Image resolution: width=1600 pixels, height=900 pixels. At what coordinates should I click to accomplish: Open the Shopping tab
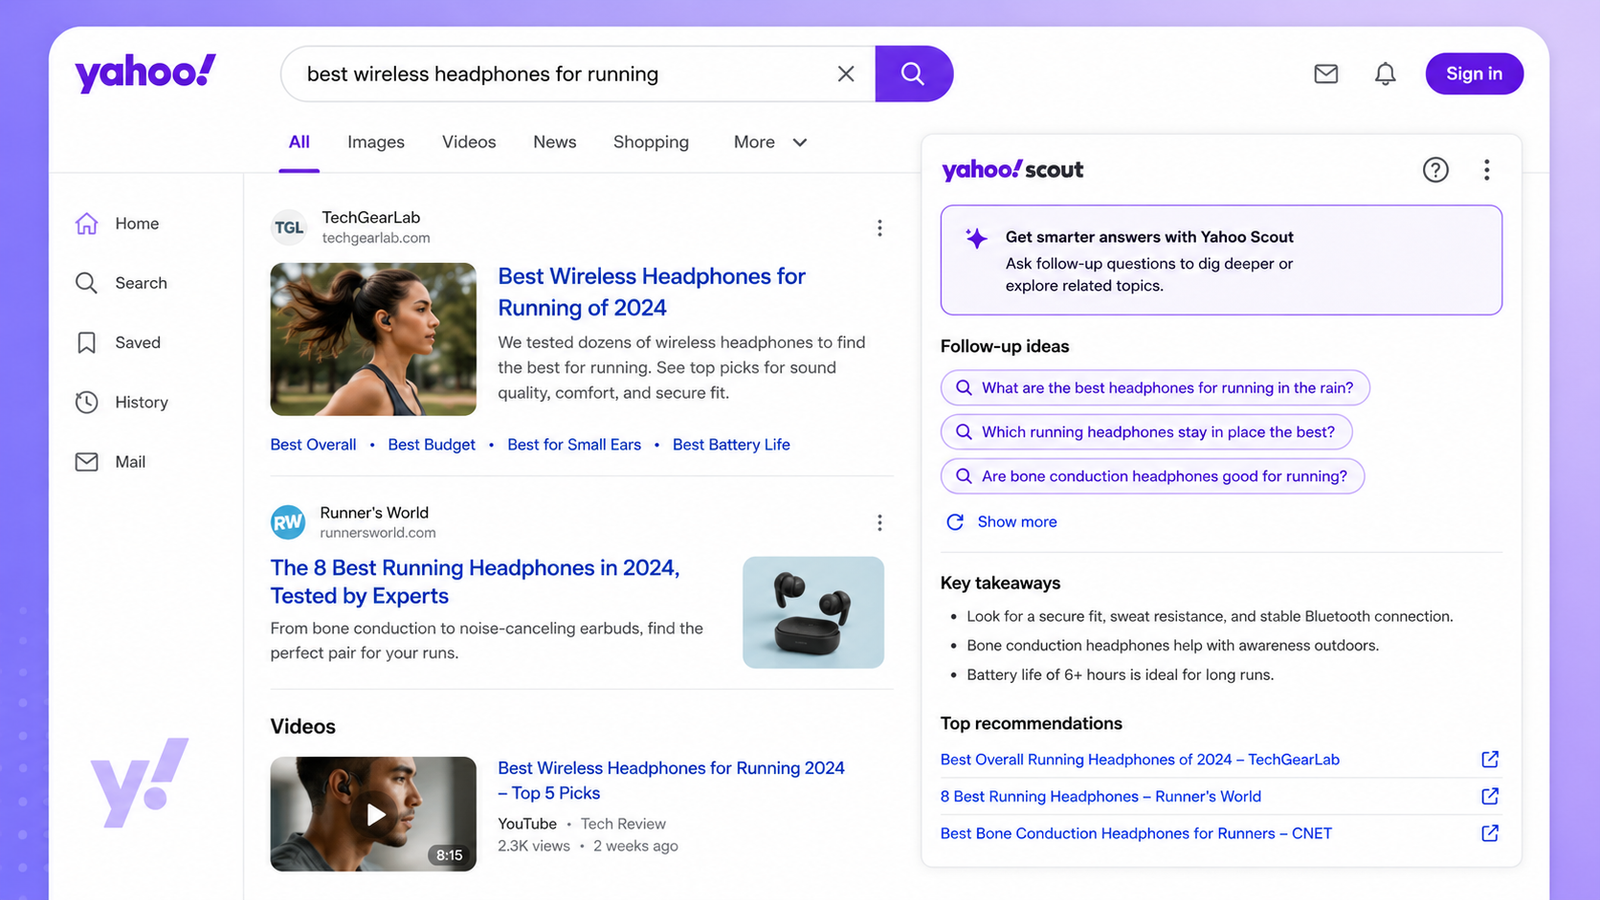click(651, 142)
